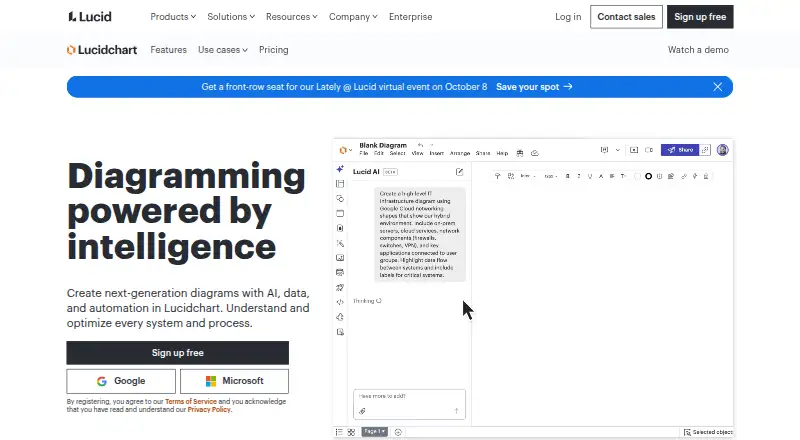The image size is (800, 440).
Task: Click the lock icon in demo toolbar
Action: point(706,176)
